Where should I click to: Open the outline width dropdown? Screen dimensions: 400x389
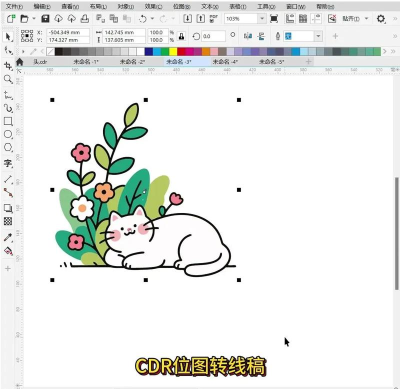pos(318,36)
